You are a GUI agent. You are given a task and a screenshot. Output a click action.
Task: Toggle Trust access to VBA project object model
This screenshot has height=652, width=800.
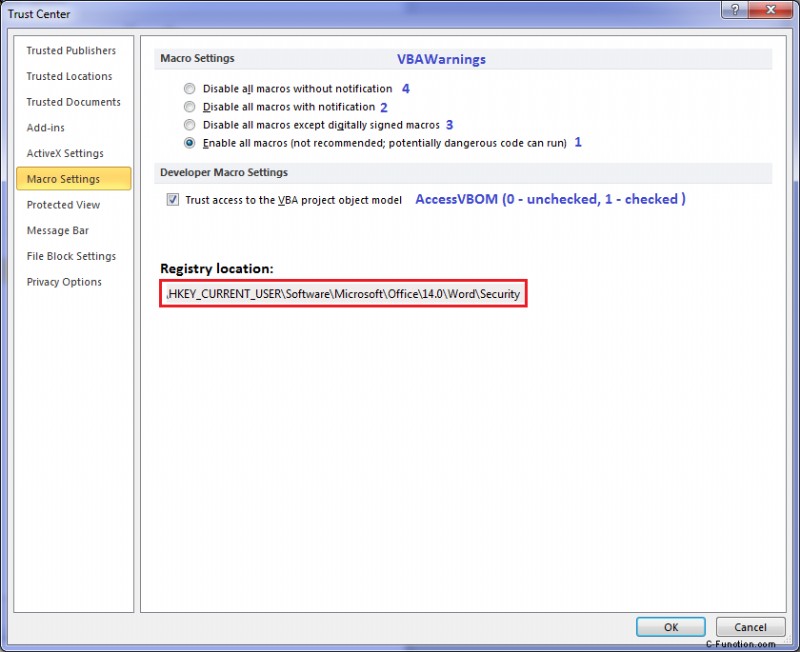point(173,200)
